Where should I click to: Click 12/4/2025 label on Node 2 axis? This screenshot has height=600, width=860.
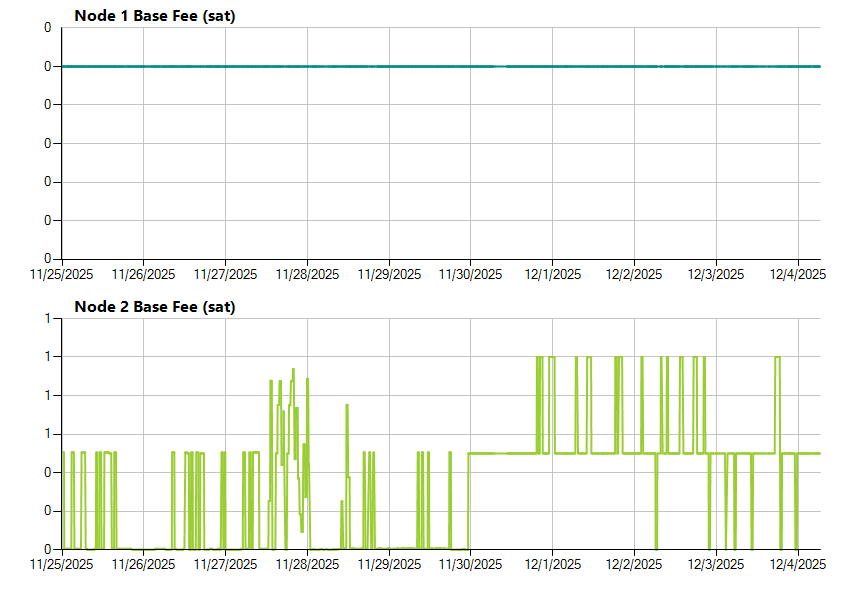tap(798, 565)
